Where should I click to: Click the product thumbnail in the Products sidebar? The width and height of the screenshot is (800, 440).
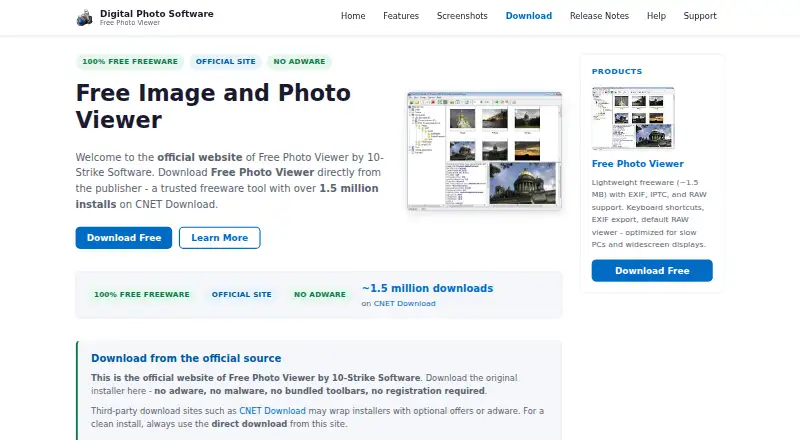[633, 118]
